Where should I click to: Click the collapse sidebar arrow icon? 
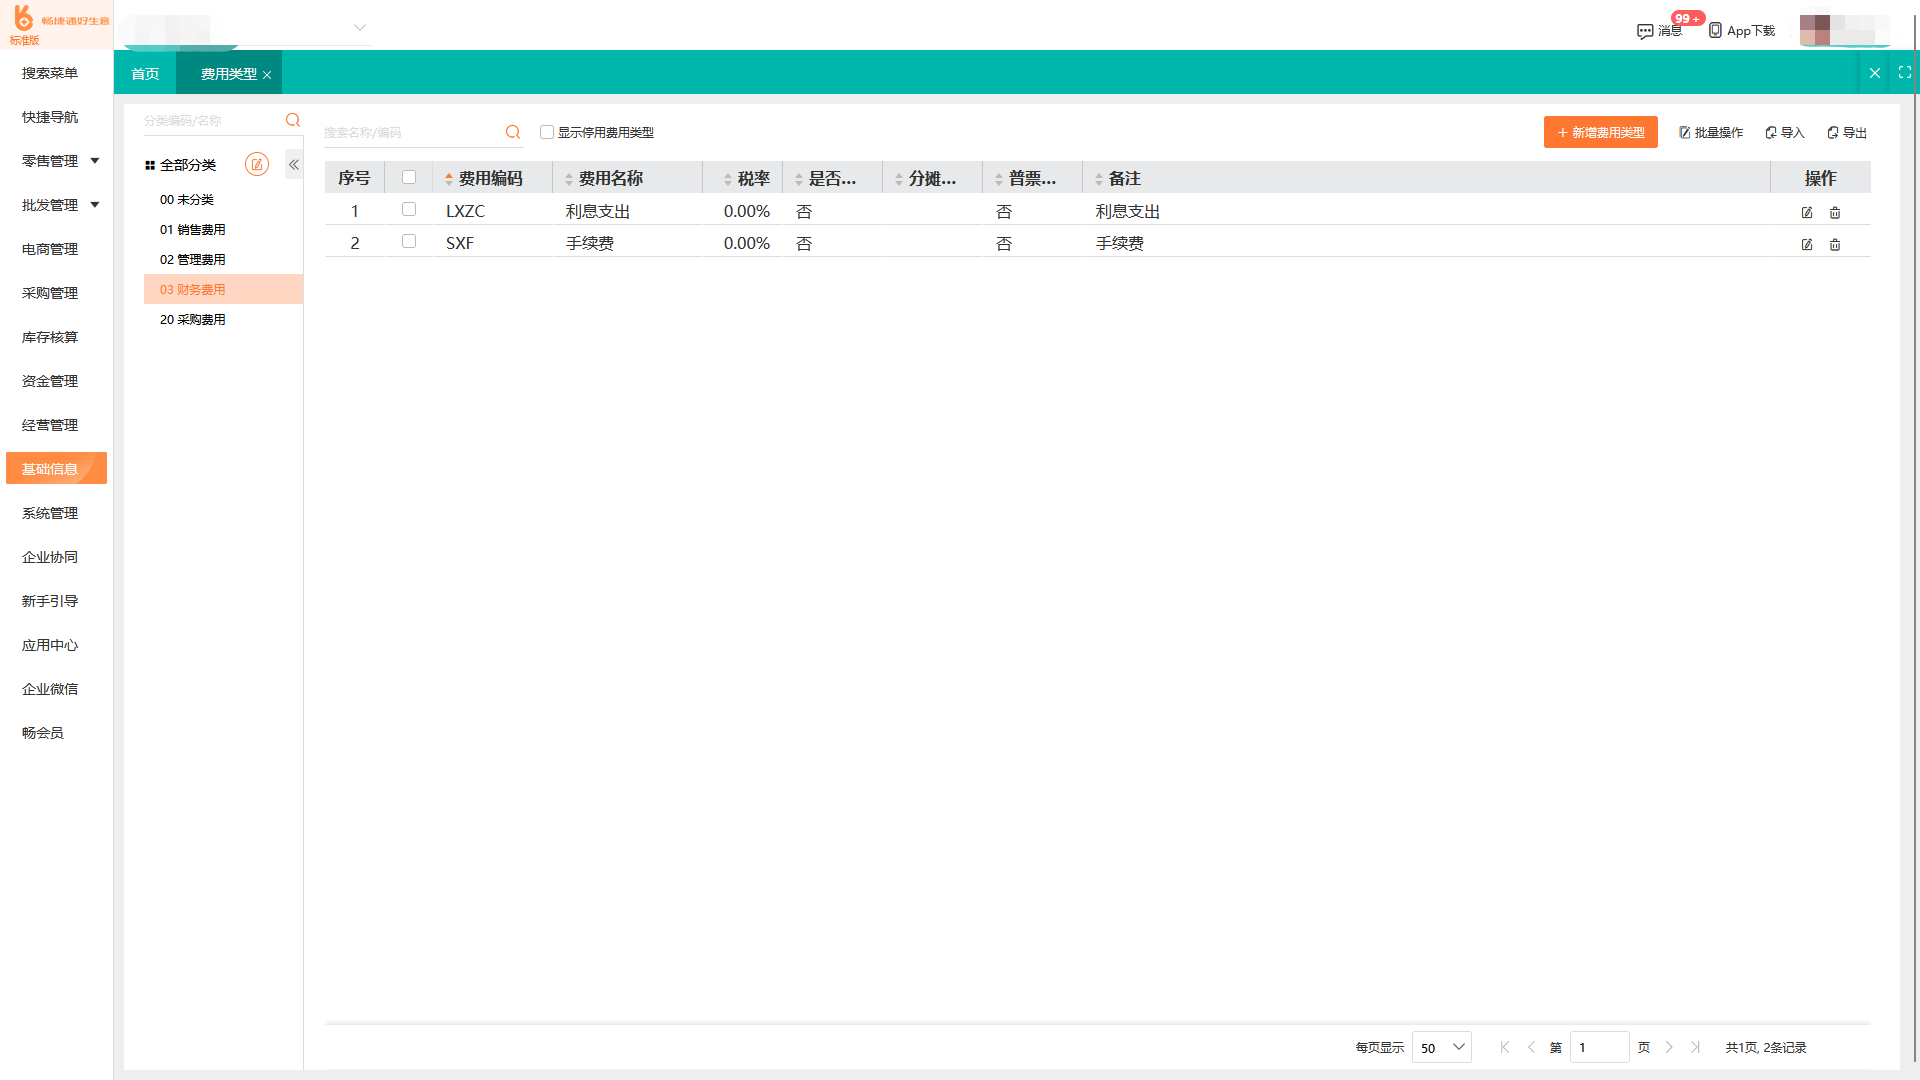[x=294, y=164]
